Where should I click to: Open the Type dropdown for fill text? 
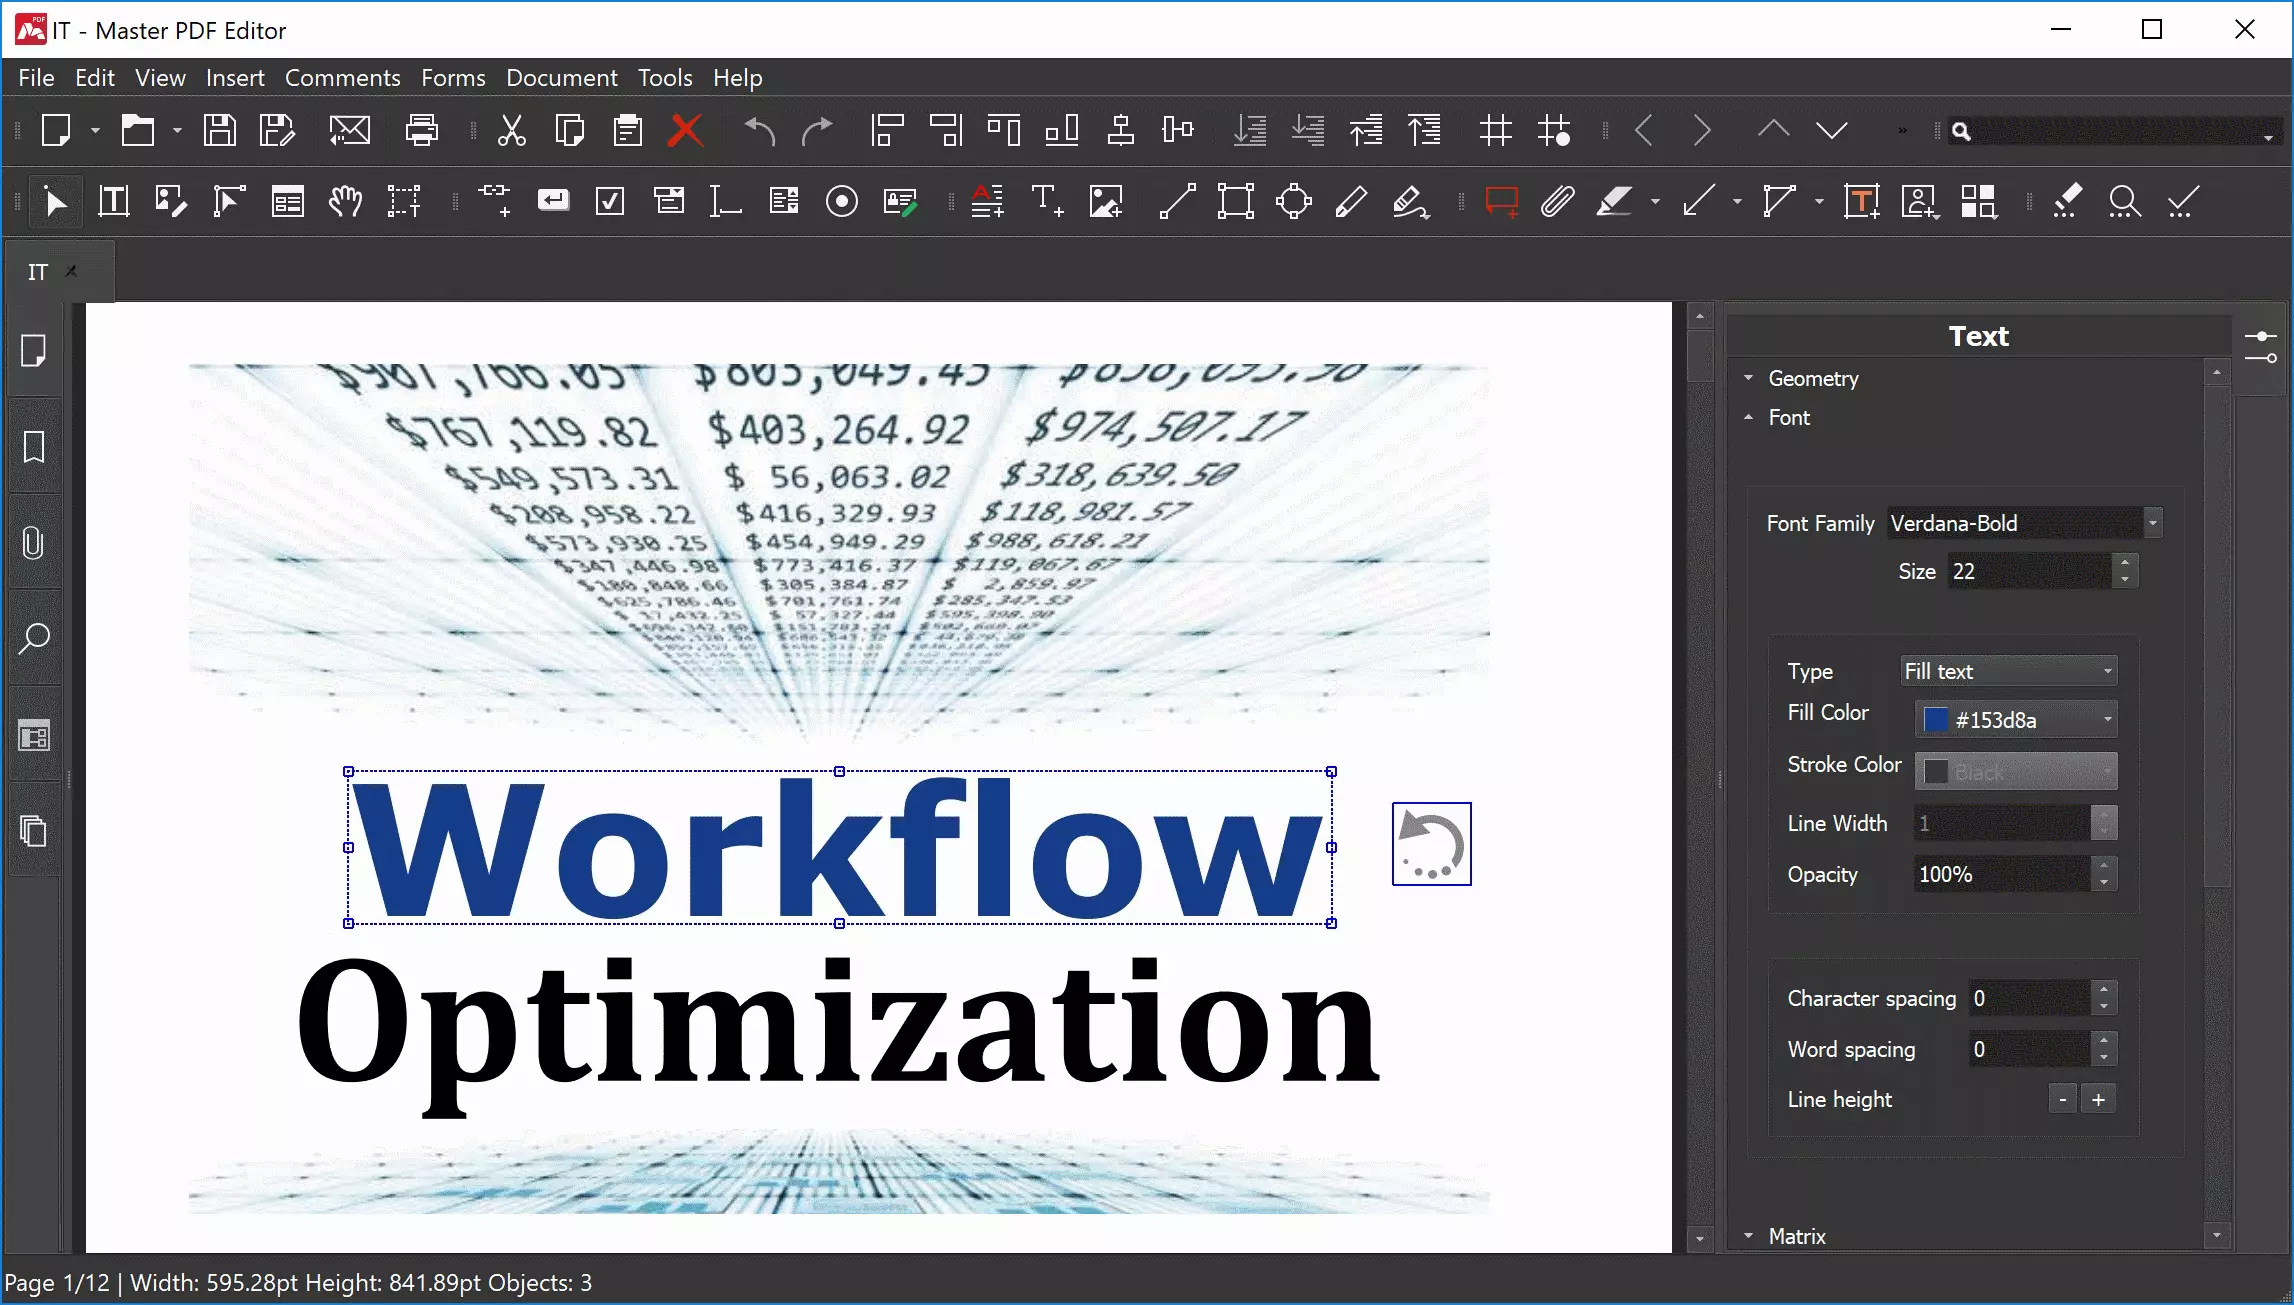coord(2009,671)
